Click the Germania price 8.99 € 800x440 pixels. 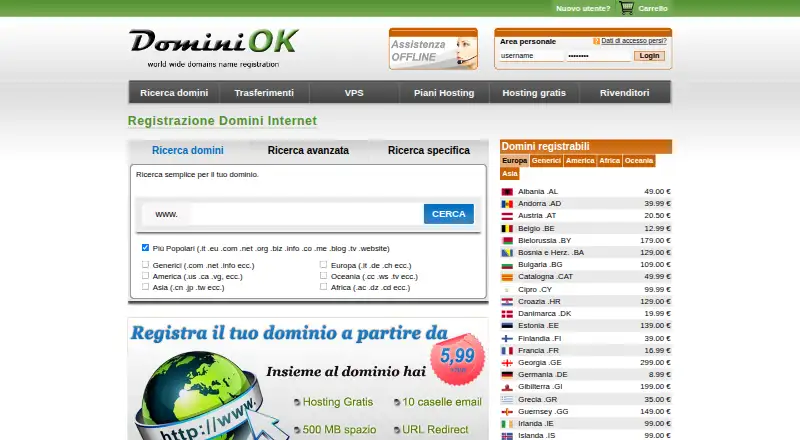(659, 375)
